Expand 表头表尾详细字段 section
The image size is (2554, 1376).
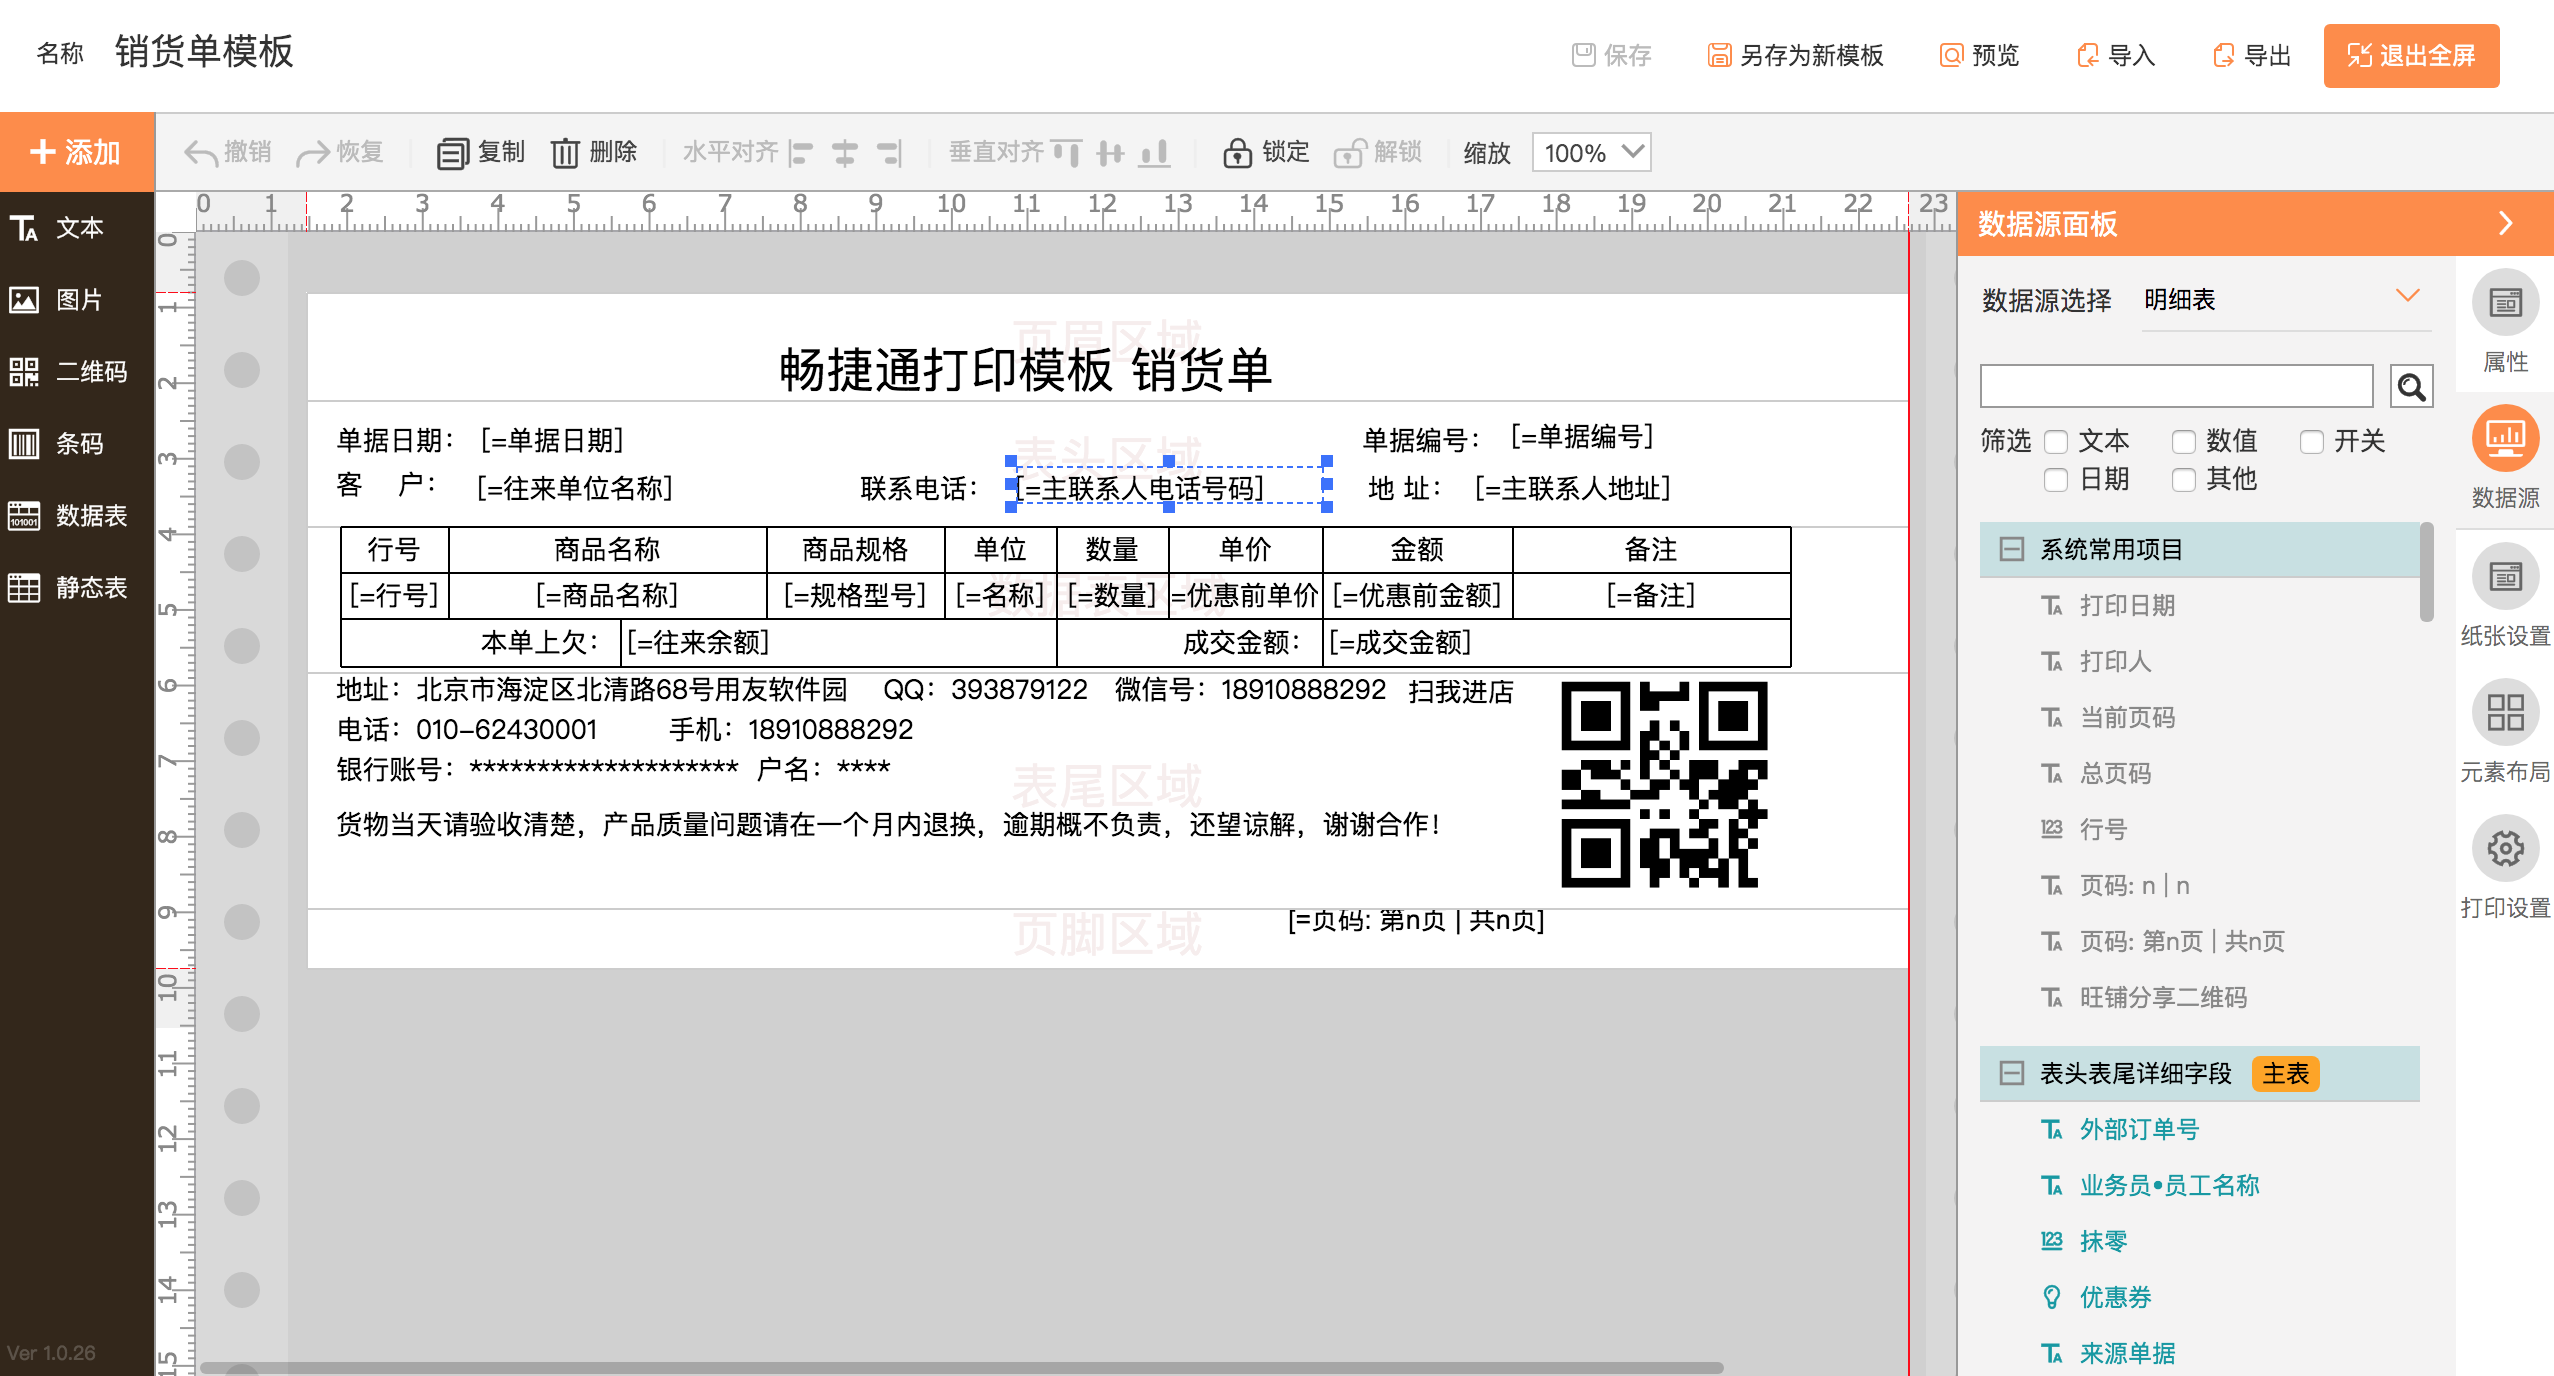click(2012, 1073)
